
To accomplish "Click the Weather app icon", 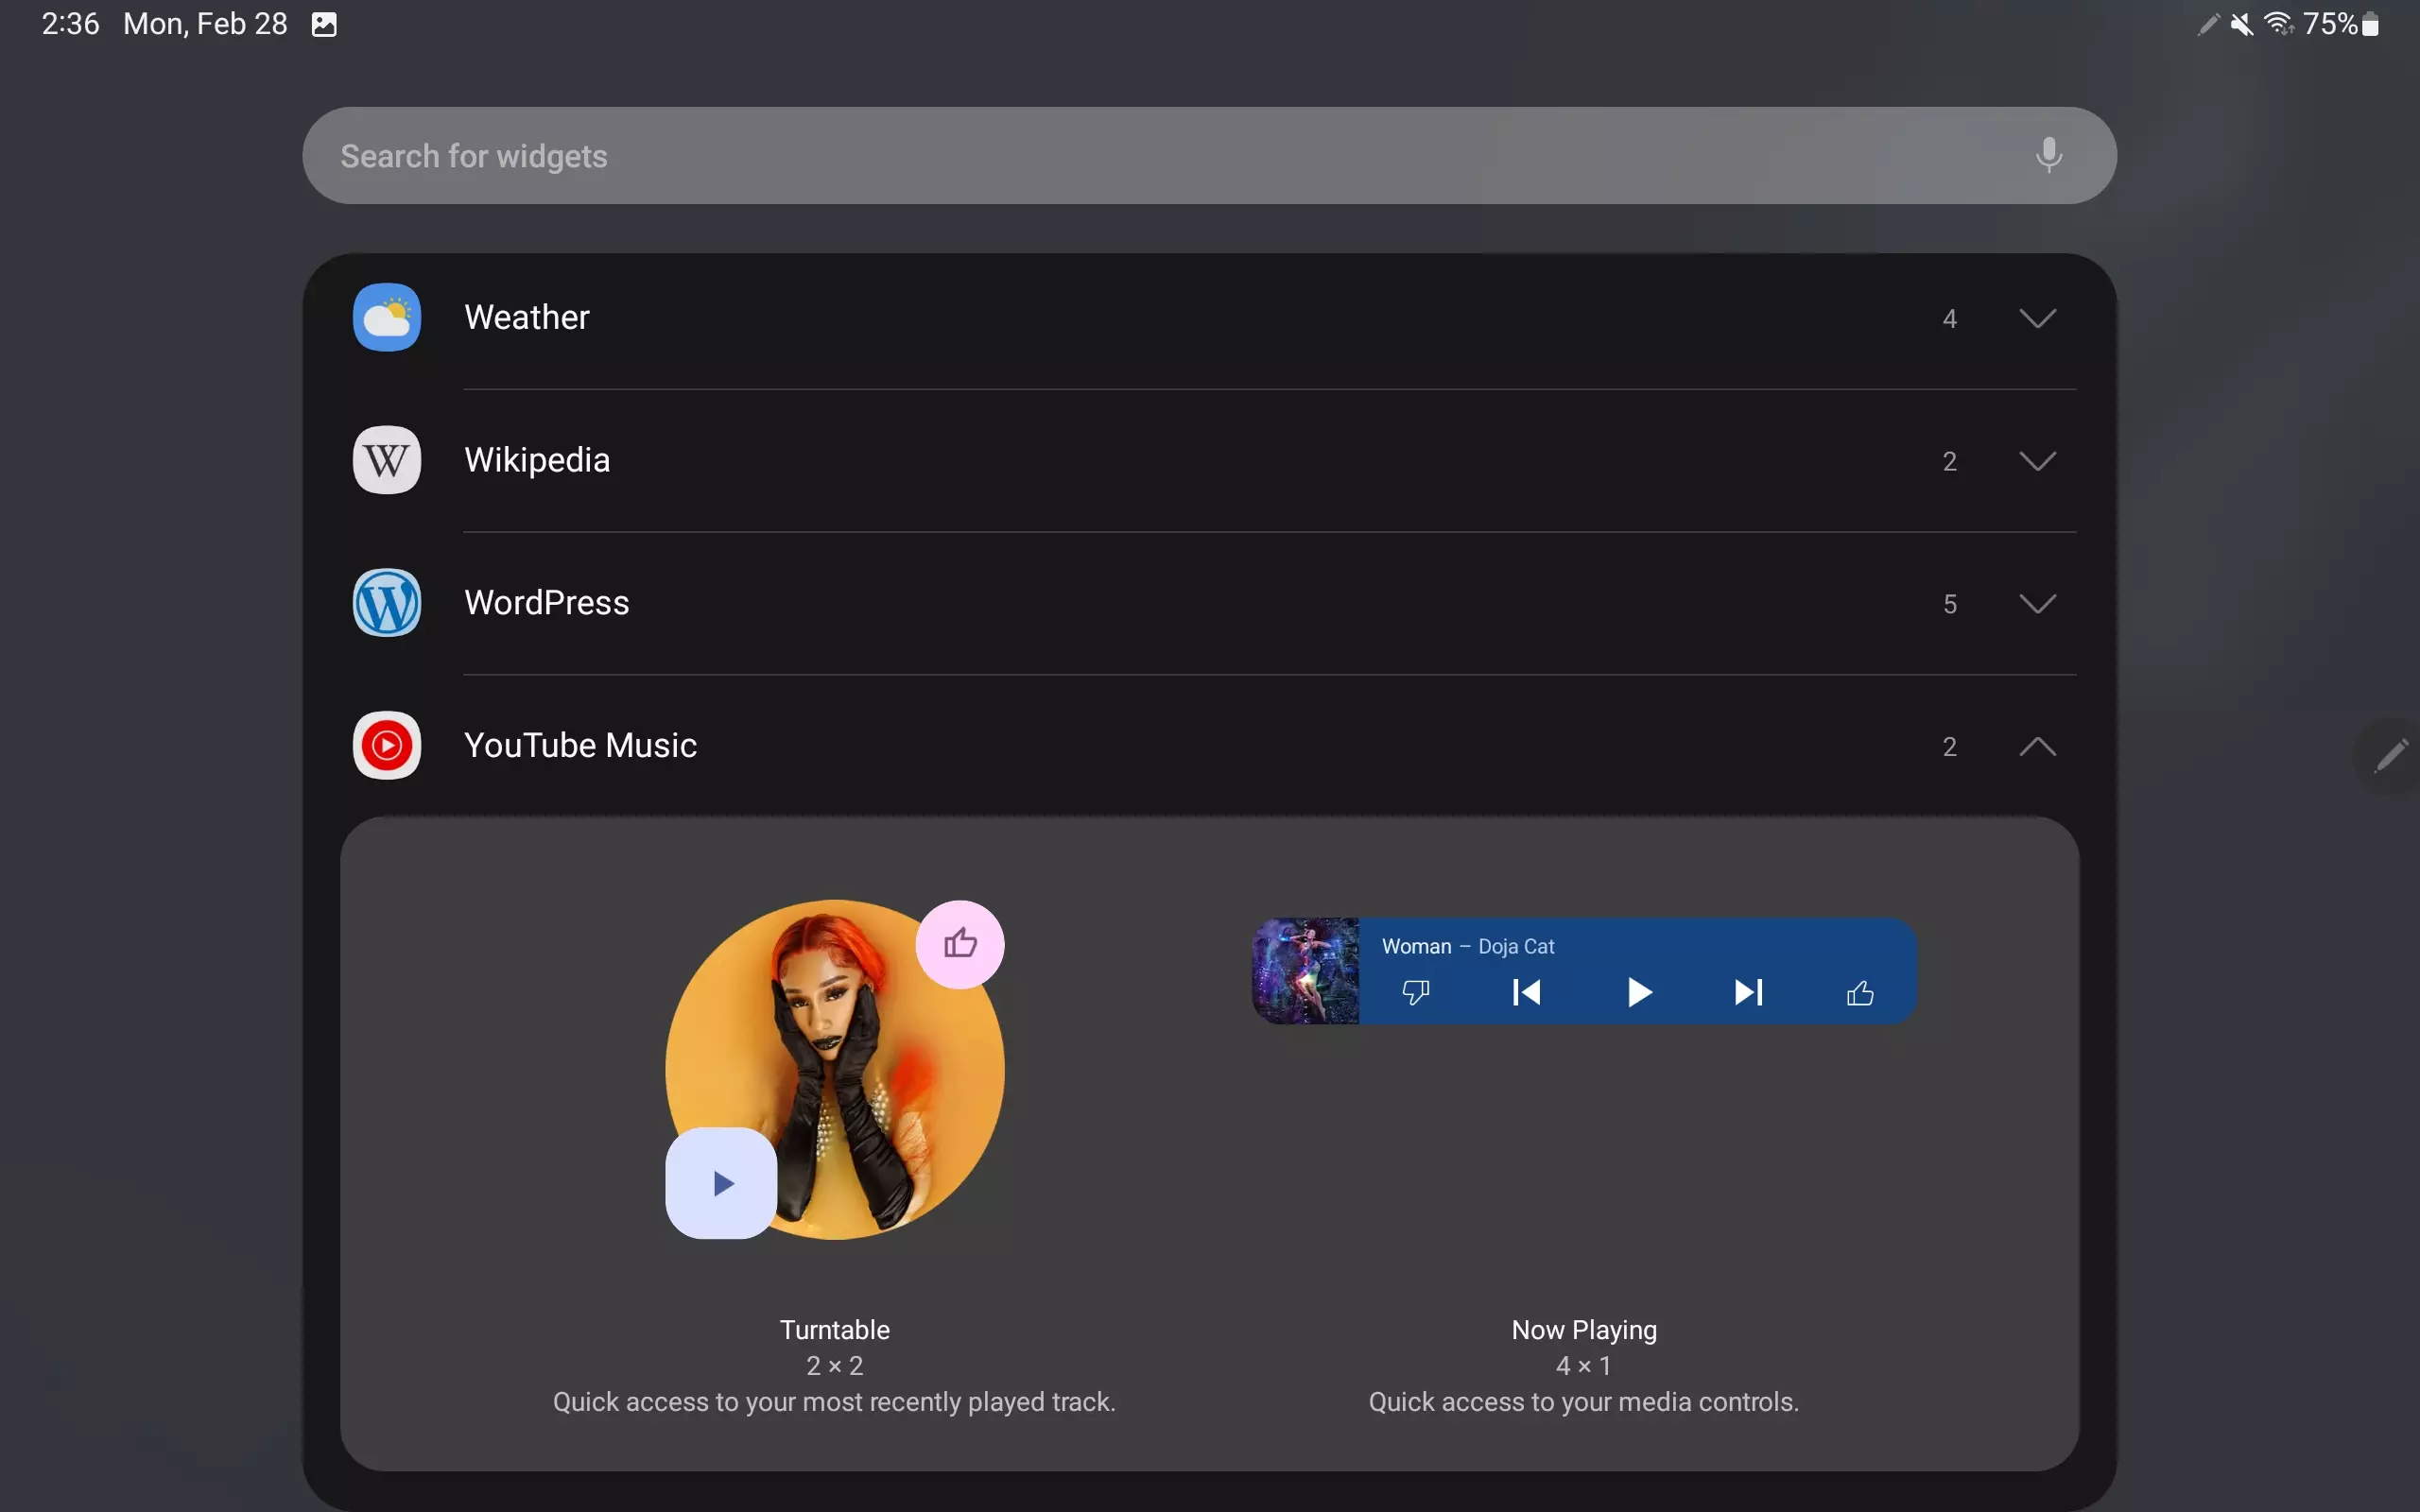I will 385,316.
